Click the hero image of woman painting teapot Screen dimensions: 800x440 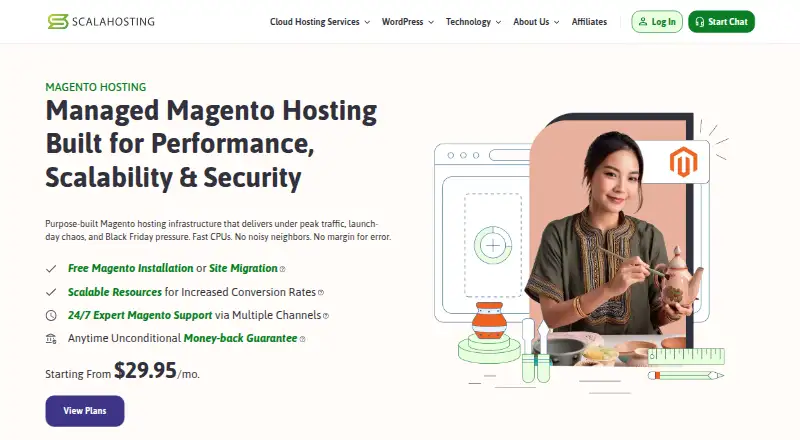coord(612,240)
